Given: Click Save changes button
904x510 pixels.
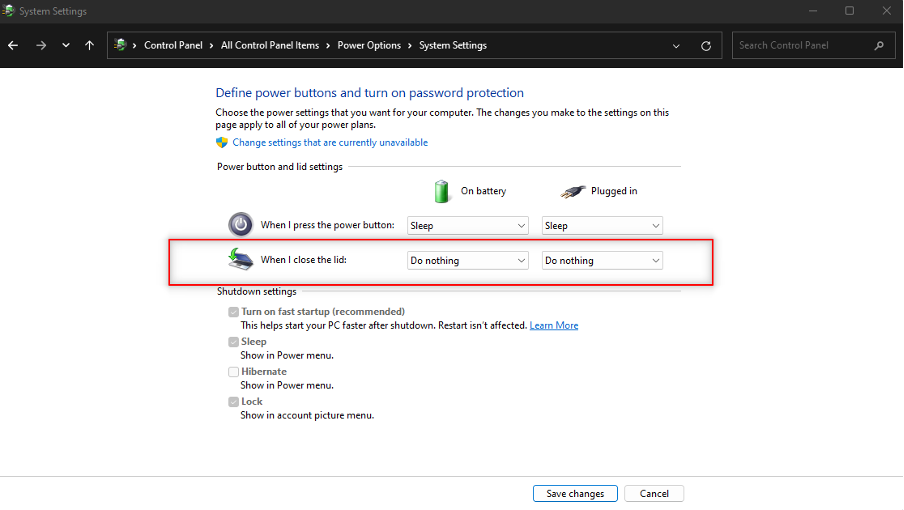Looking at the screenshot, I should pyautogui.click(x=575, y=494).
